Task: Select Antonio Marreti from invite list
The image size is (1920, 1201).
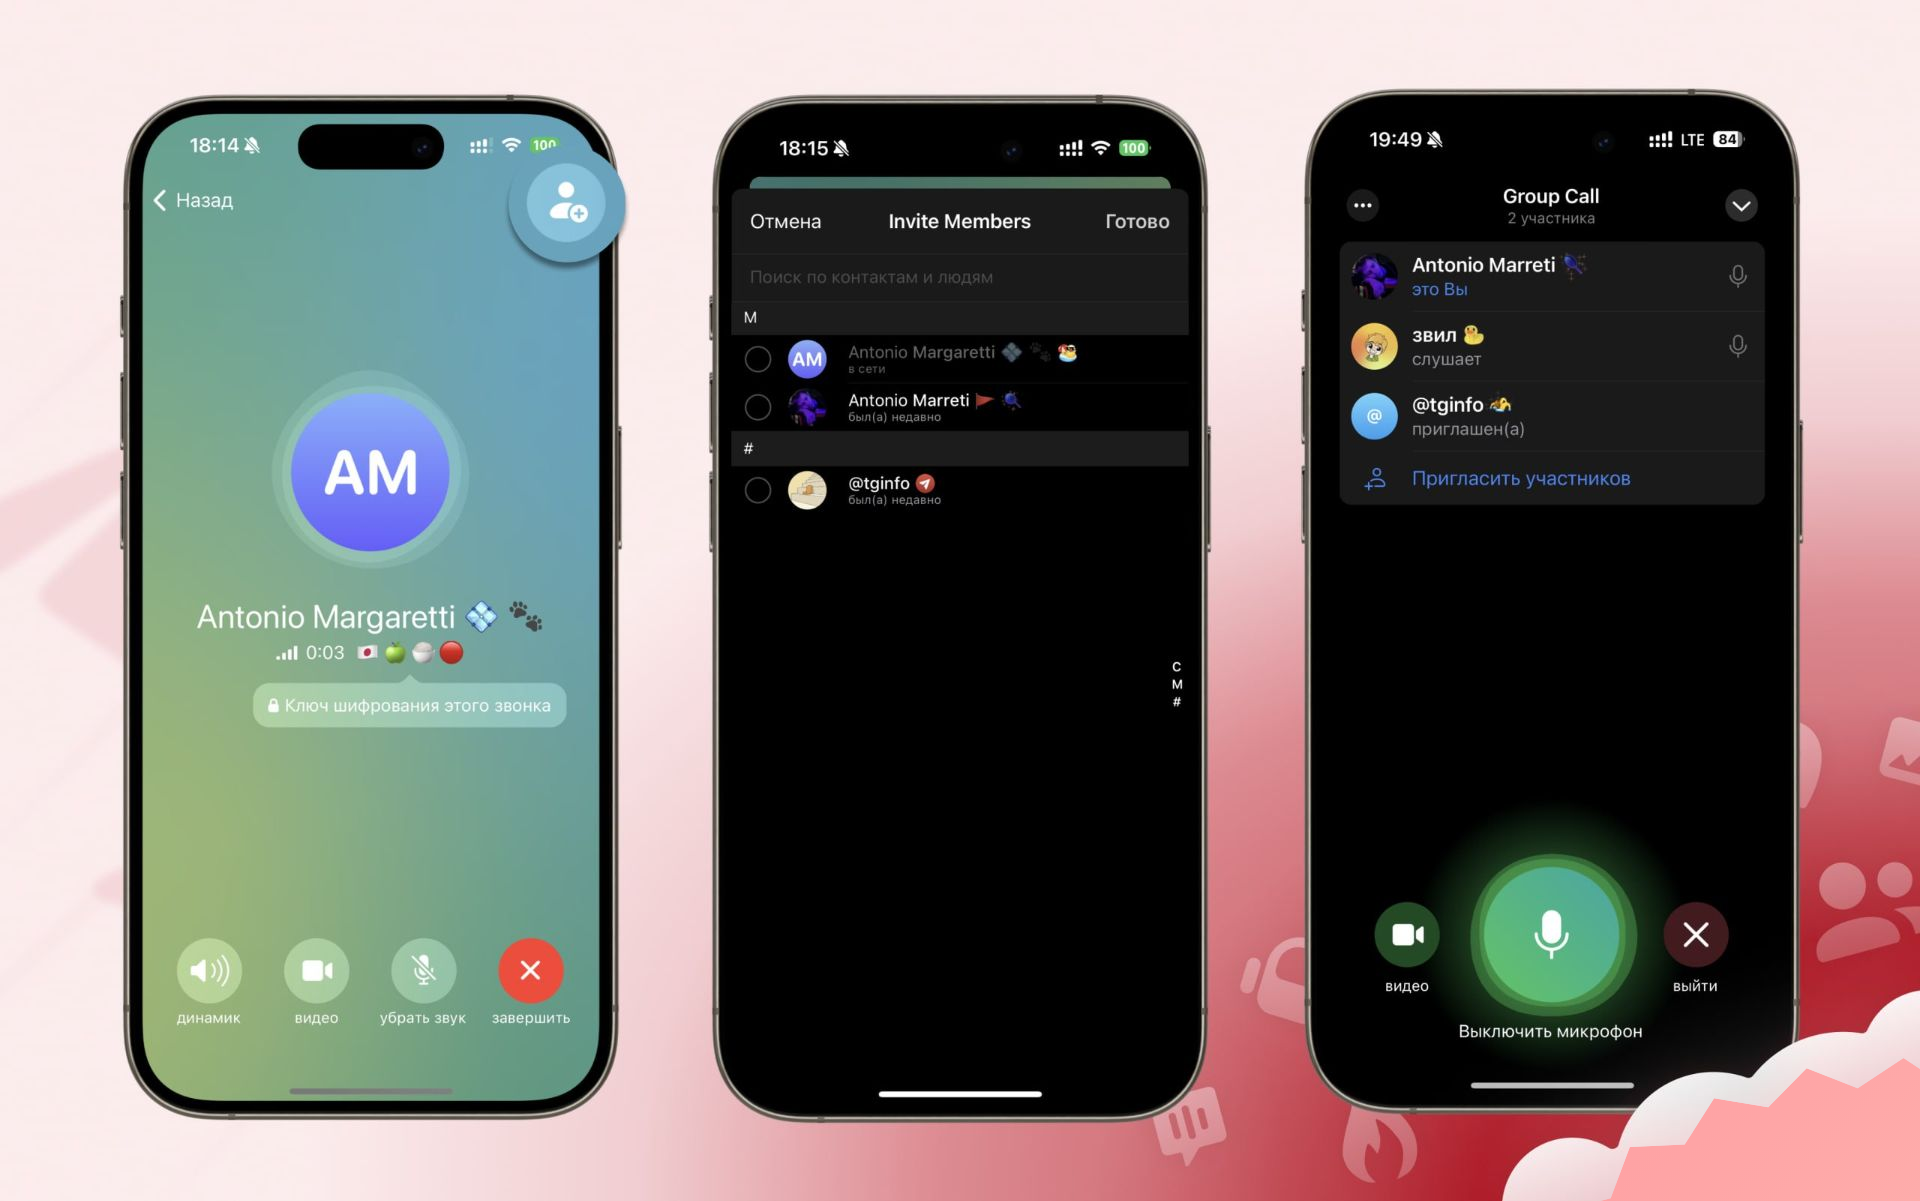Action: tap(758, 403)
